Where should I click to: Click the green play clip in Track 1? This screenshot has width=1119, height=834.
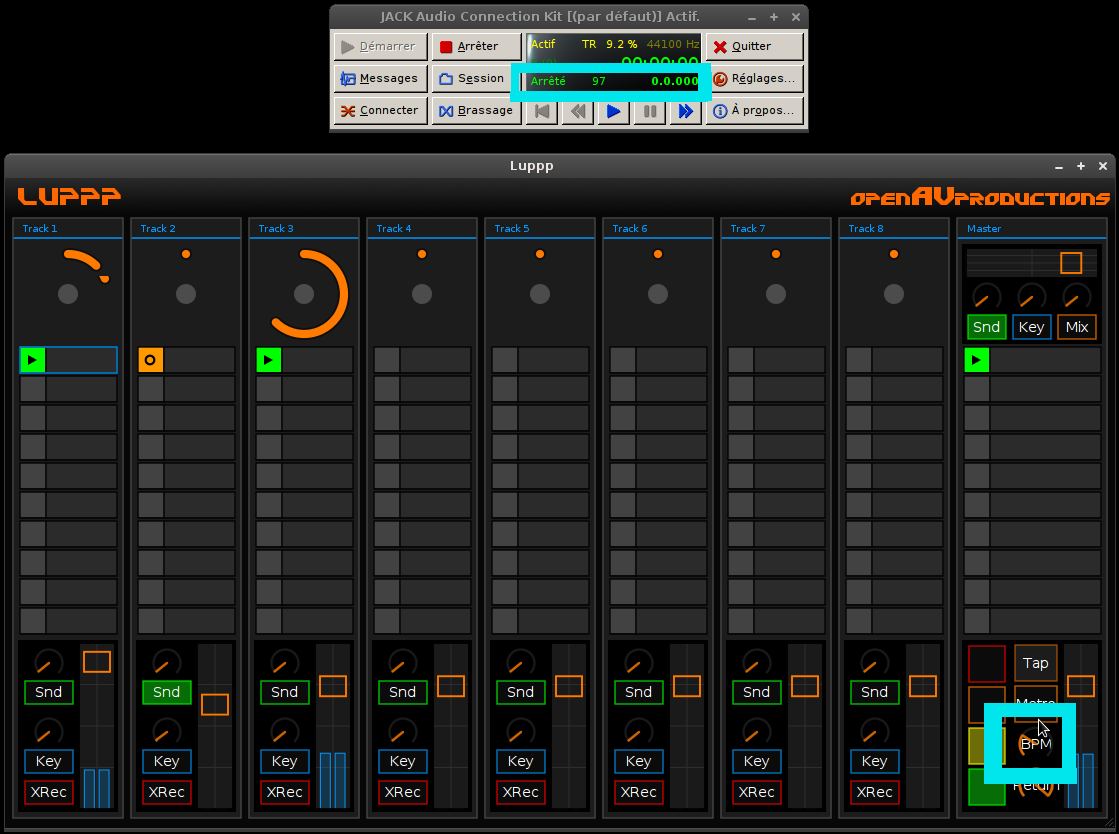33,360
